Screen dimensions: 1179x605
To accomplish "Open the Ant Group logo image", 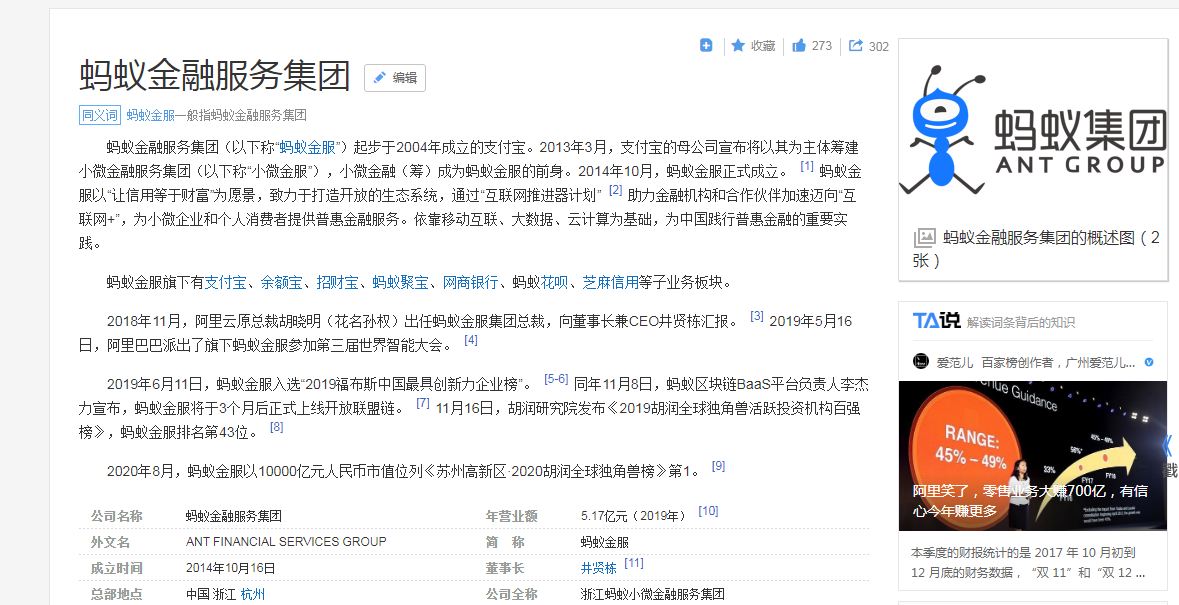I will pyautogui.click(x=1033, y=133).
